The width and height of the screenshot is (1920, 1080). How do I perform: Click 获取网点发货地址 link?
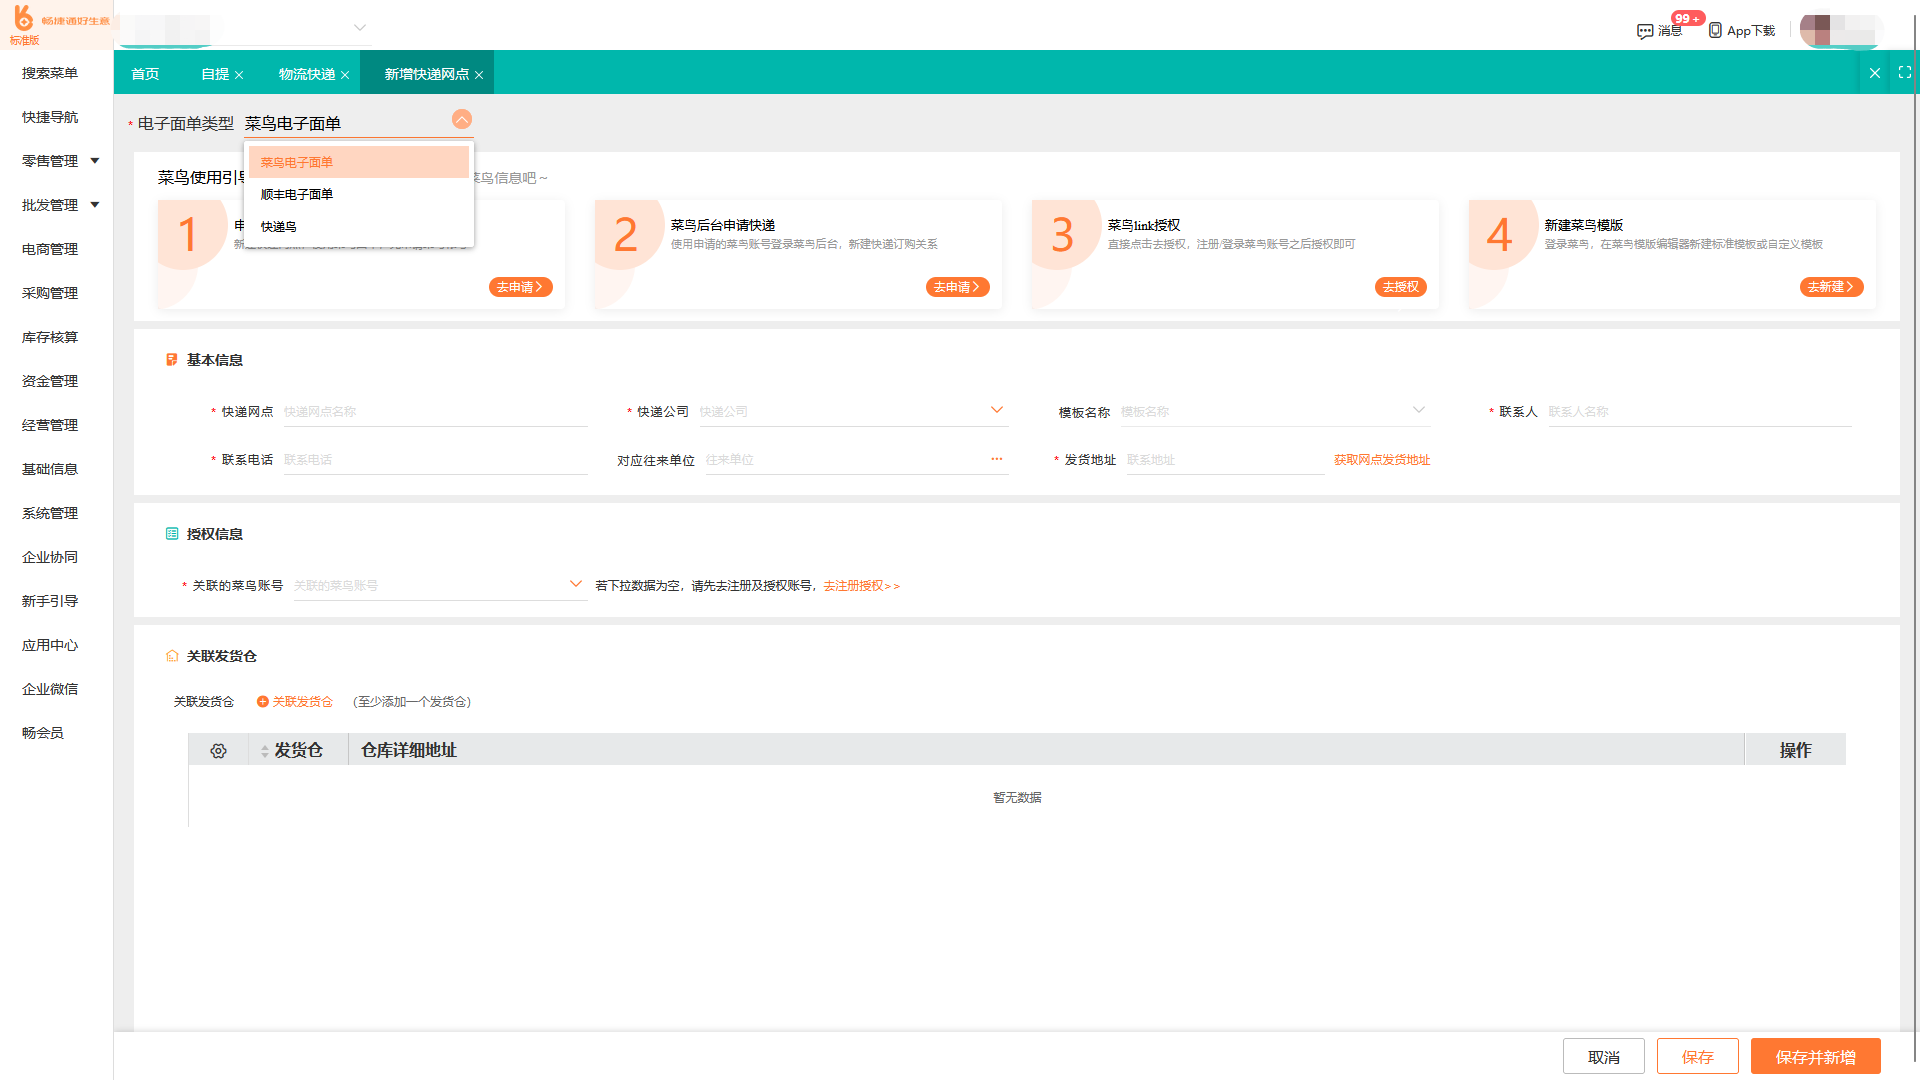(x=1382, y=459)
